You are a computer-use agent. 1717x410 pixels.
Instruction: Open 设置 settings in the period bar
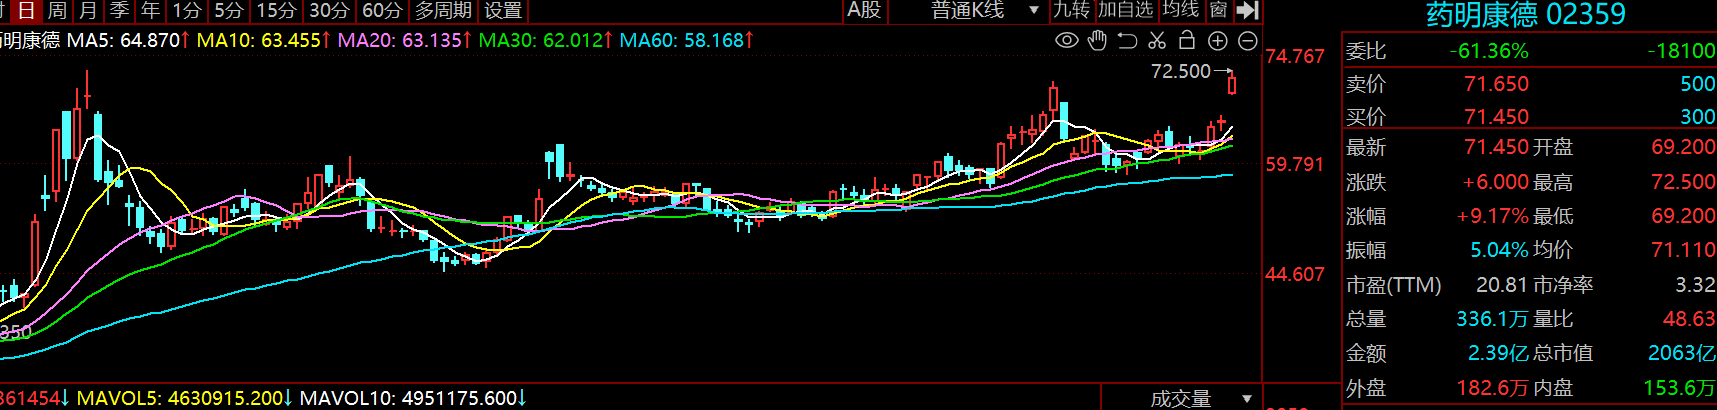(503, 10)
